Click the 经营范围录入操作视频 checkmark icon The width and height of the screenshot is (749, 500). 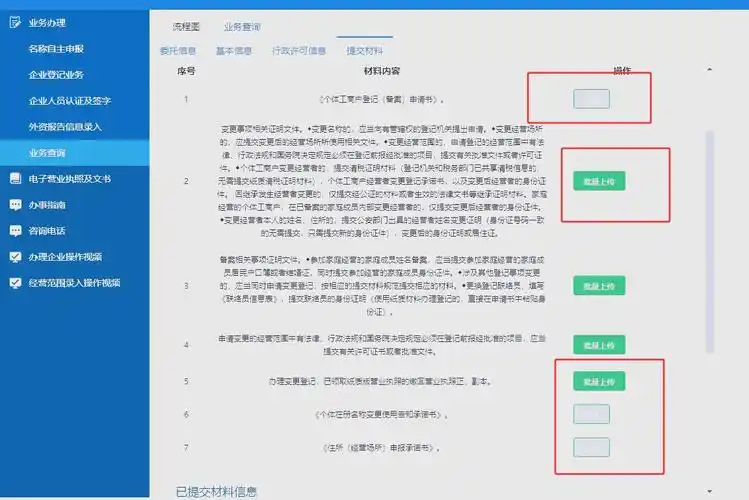pos(15,282)
